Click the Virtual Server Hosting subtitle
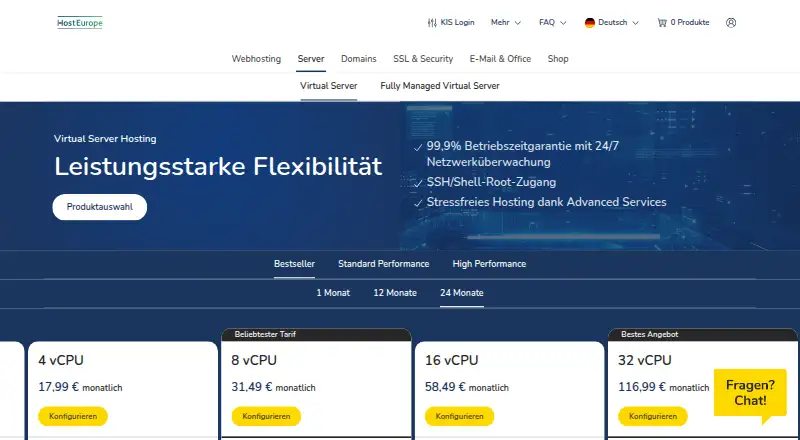 (x=105, y=139)
